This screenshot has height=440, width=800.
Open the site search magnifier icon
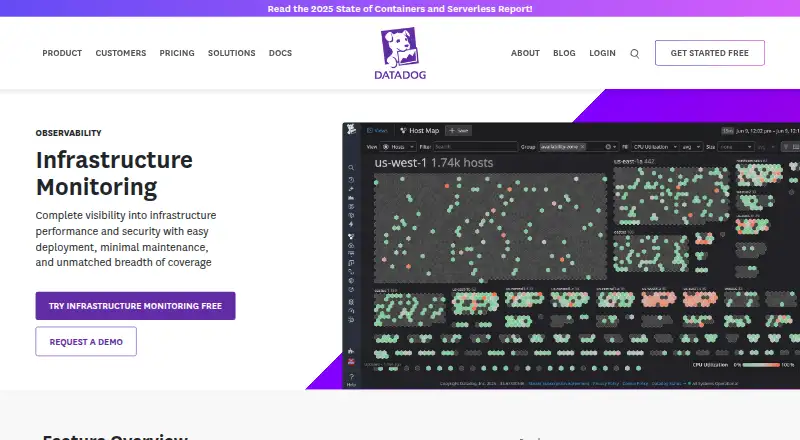(634, 54)
